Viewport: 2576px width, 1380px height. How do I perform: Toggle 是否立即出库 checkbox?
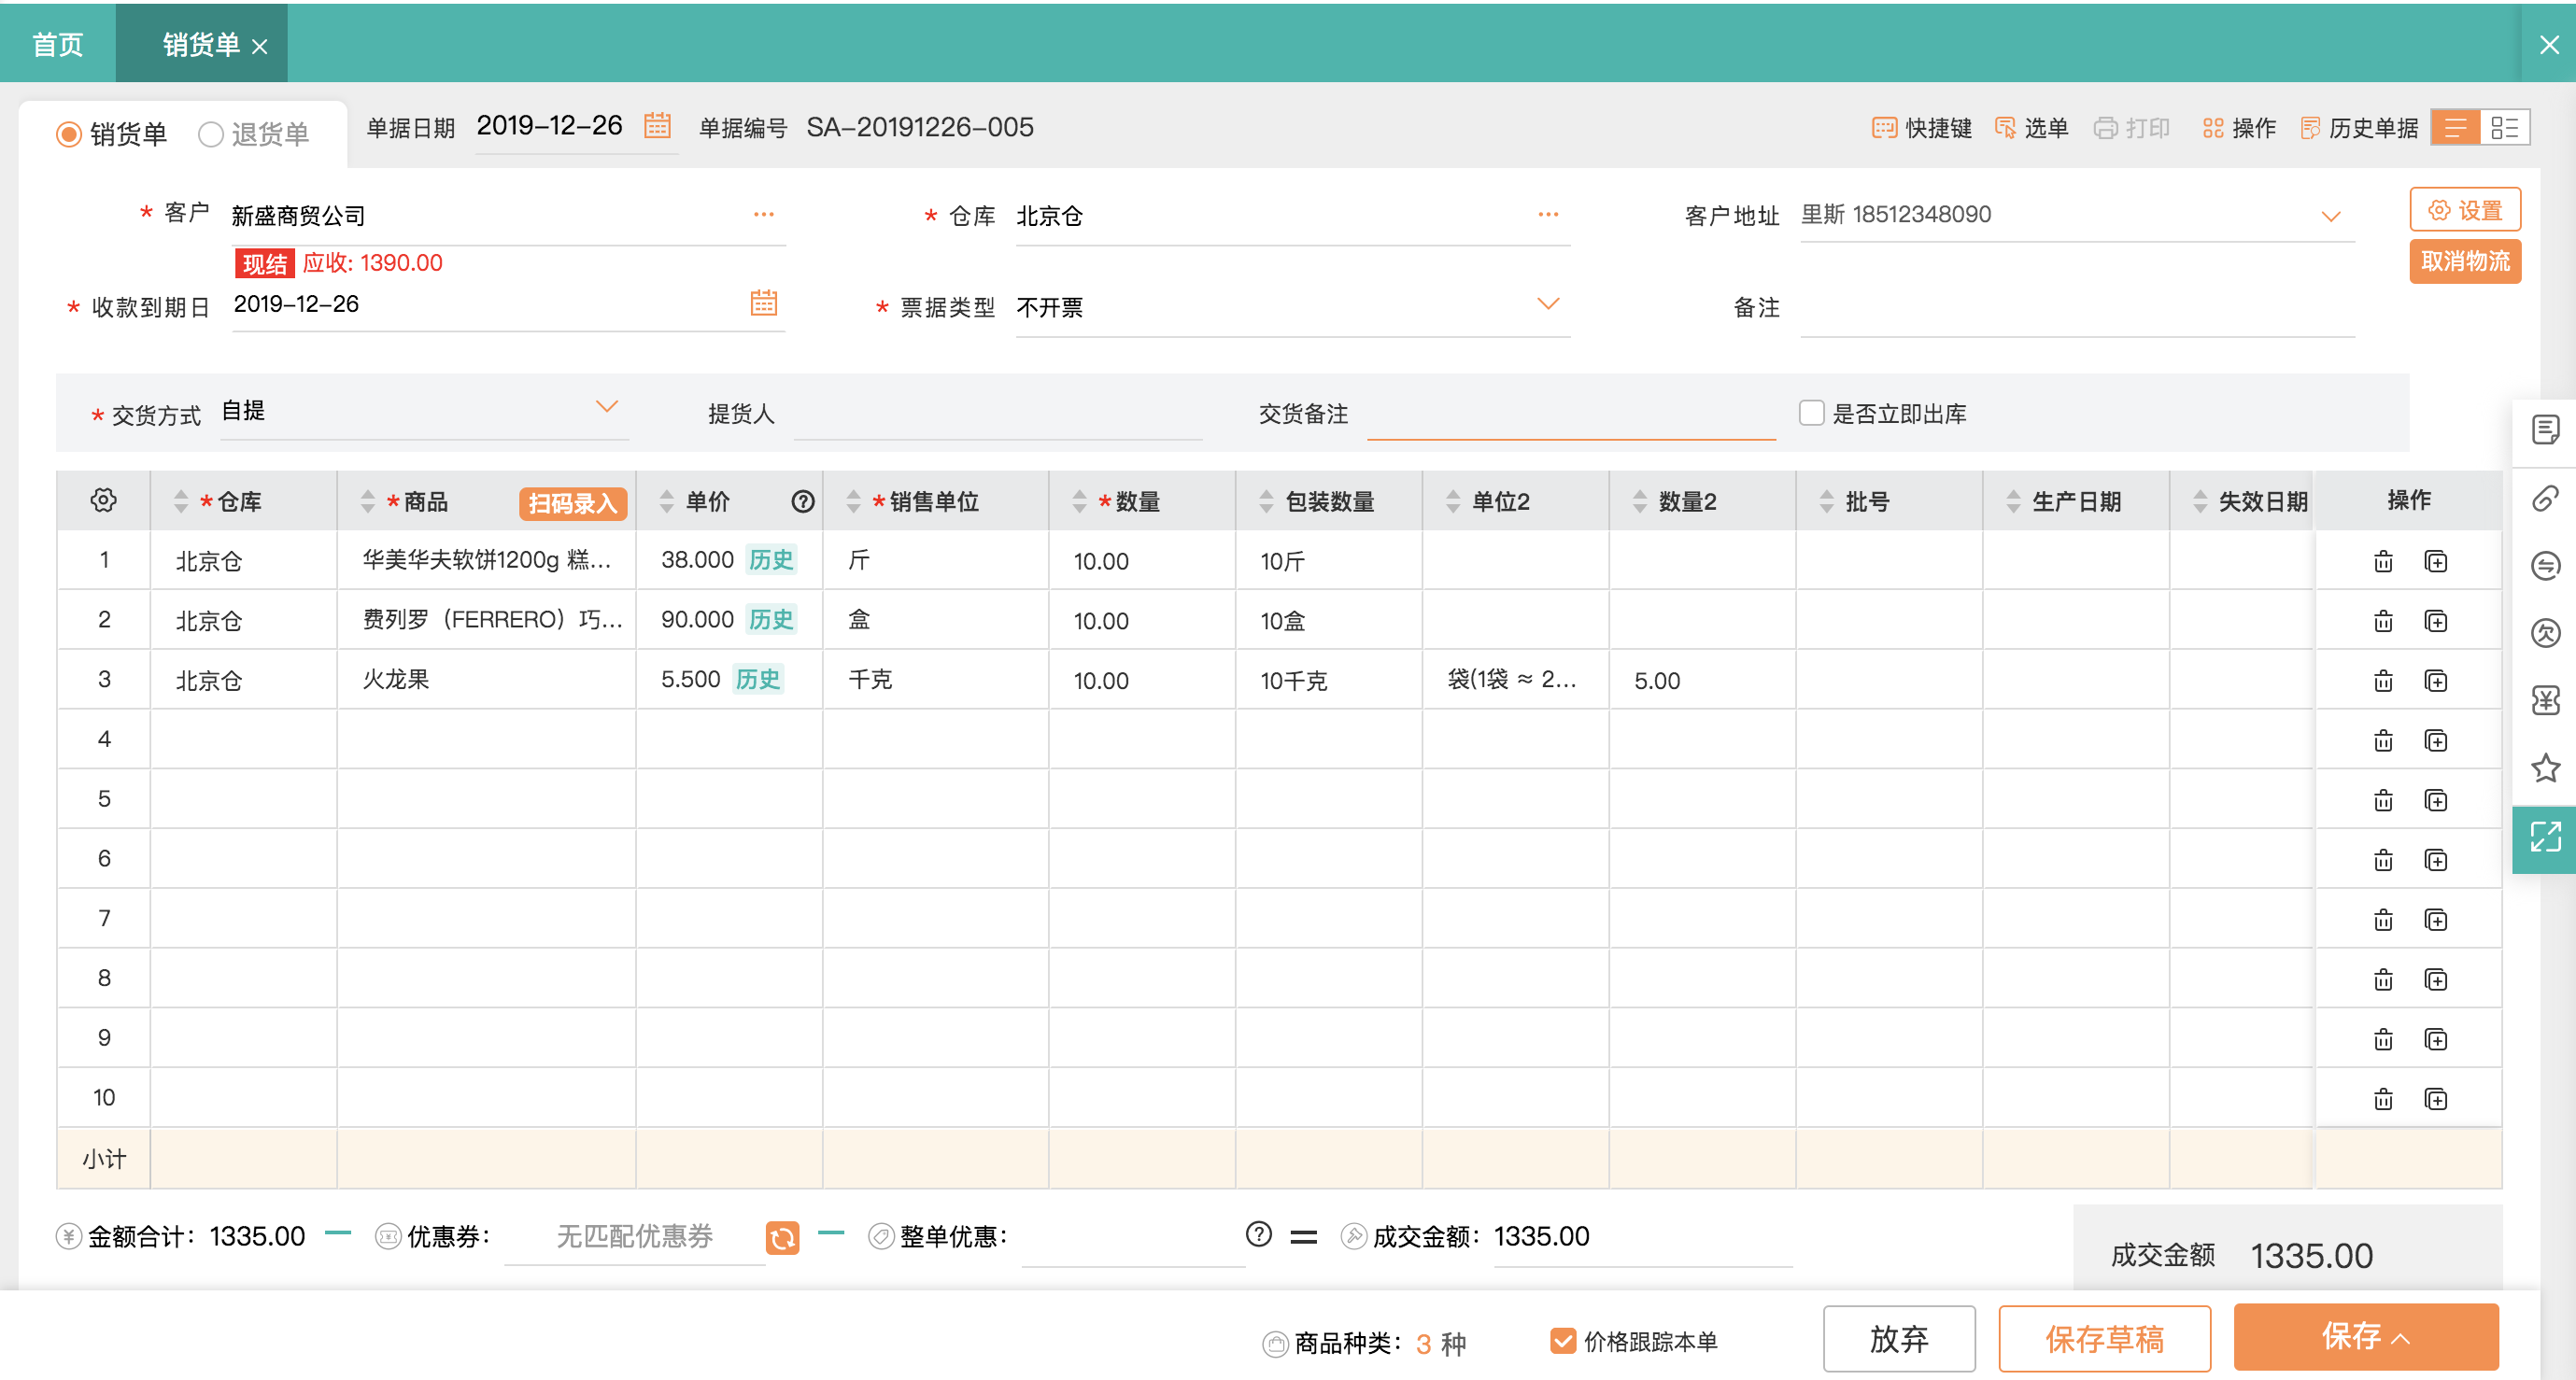(x=1811, y=414)
